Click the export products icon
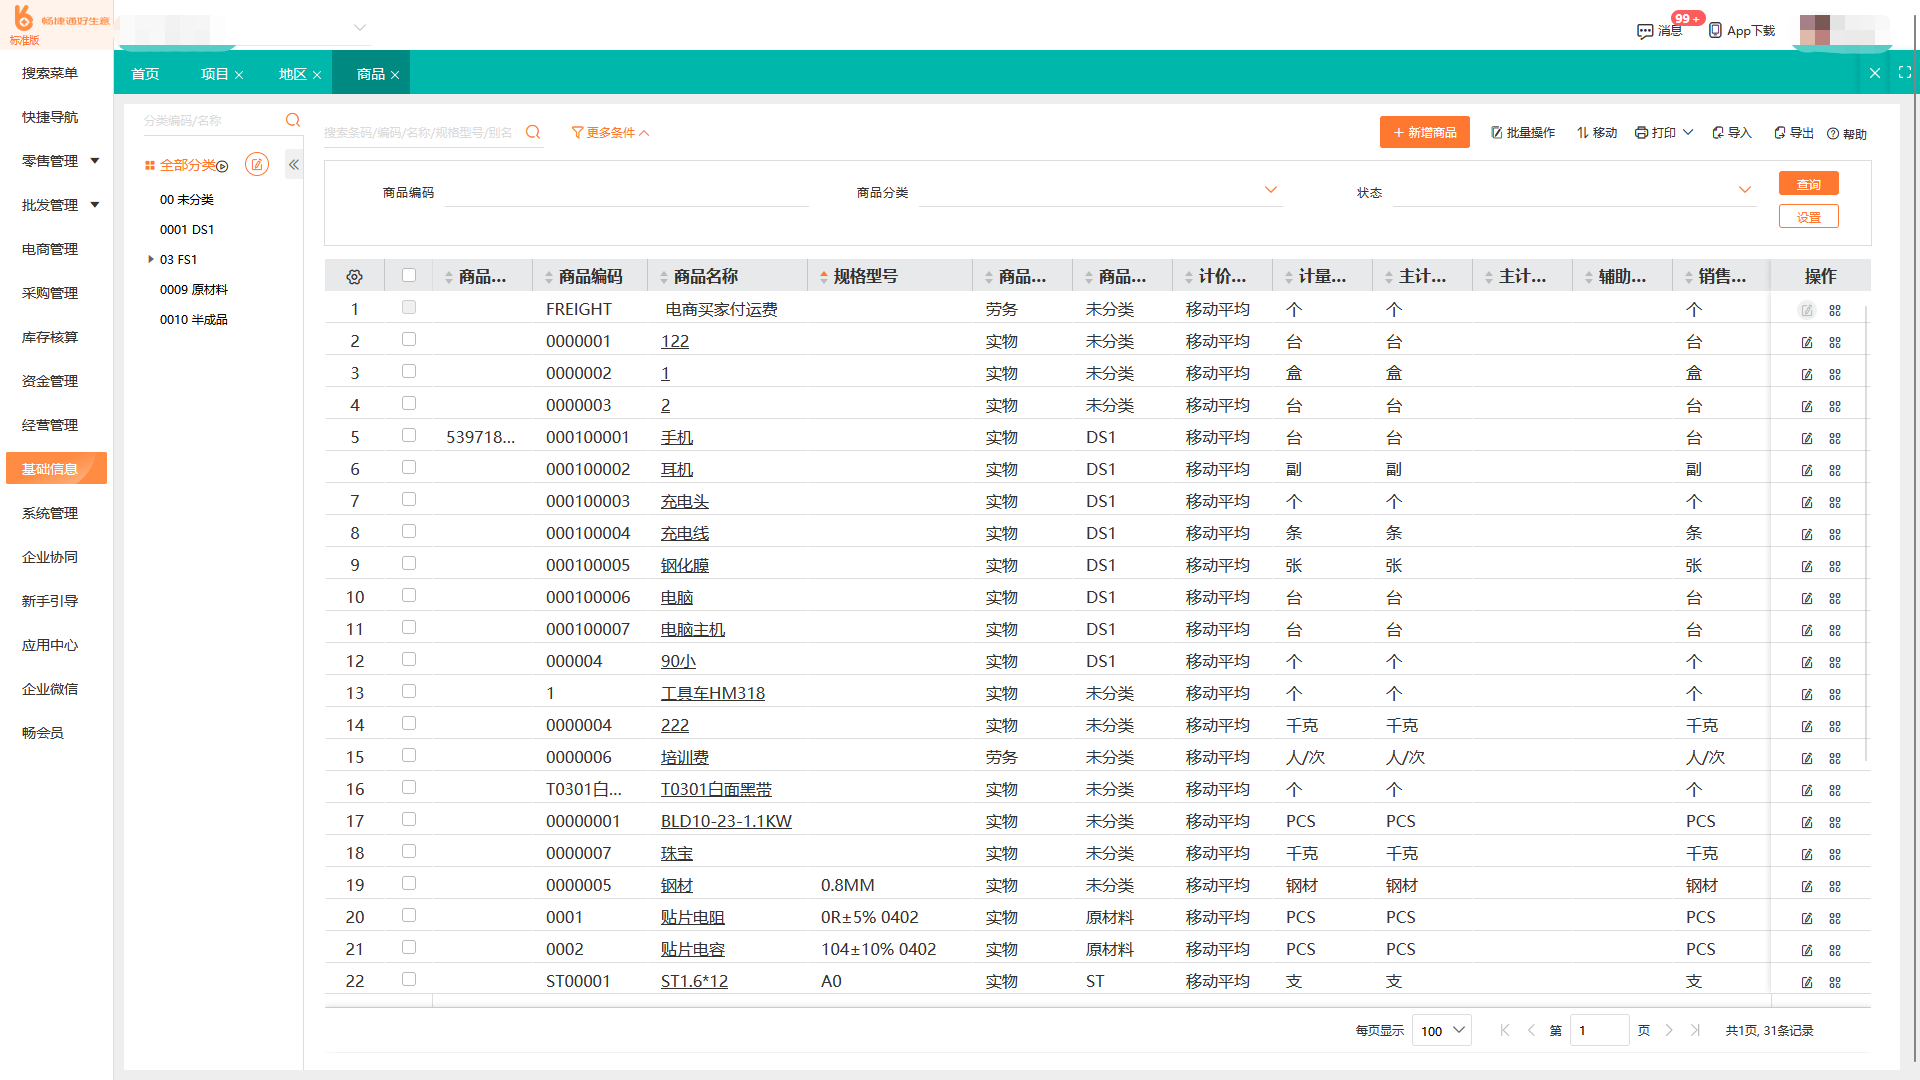1920x1080 pixels. (x=1792, y=131)
